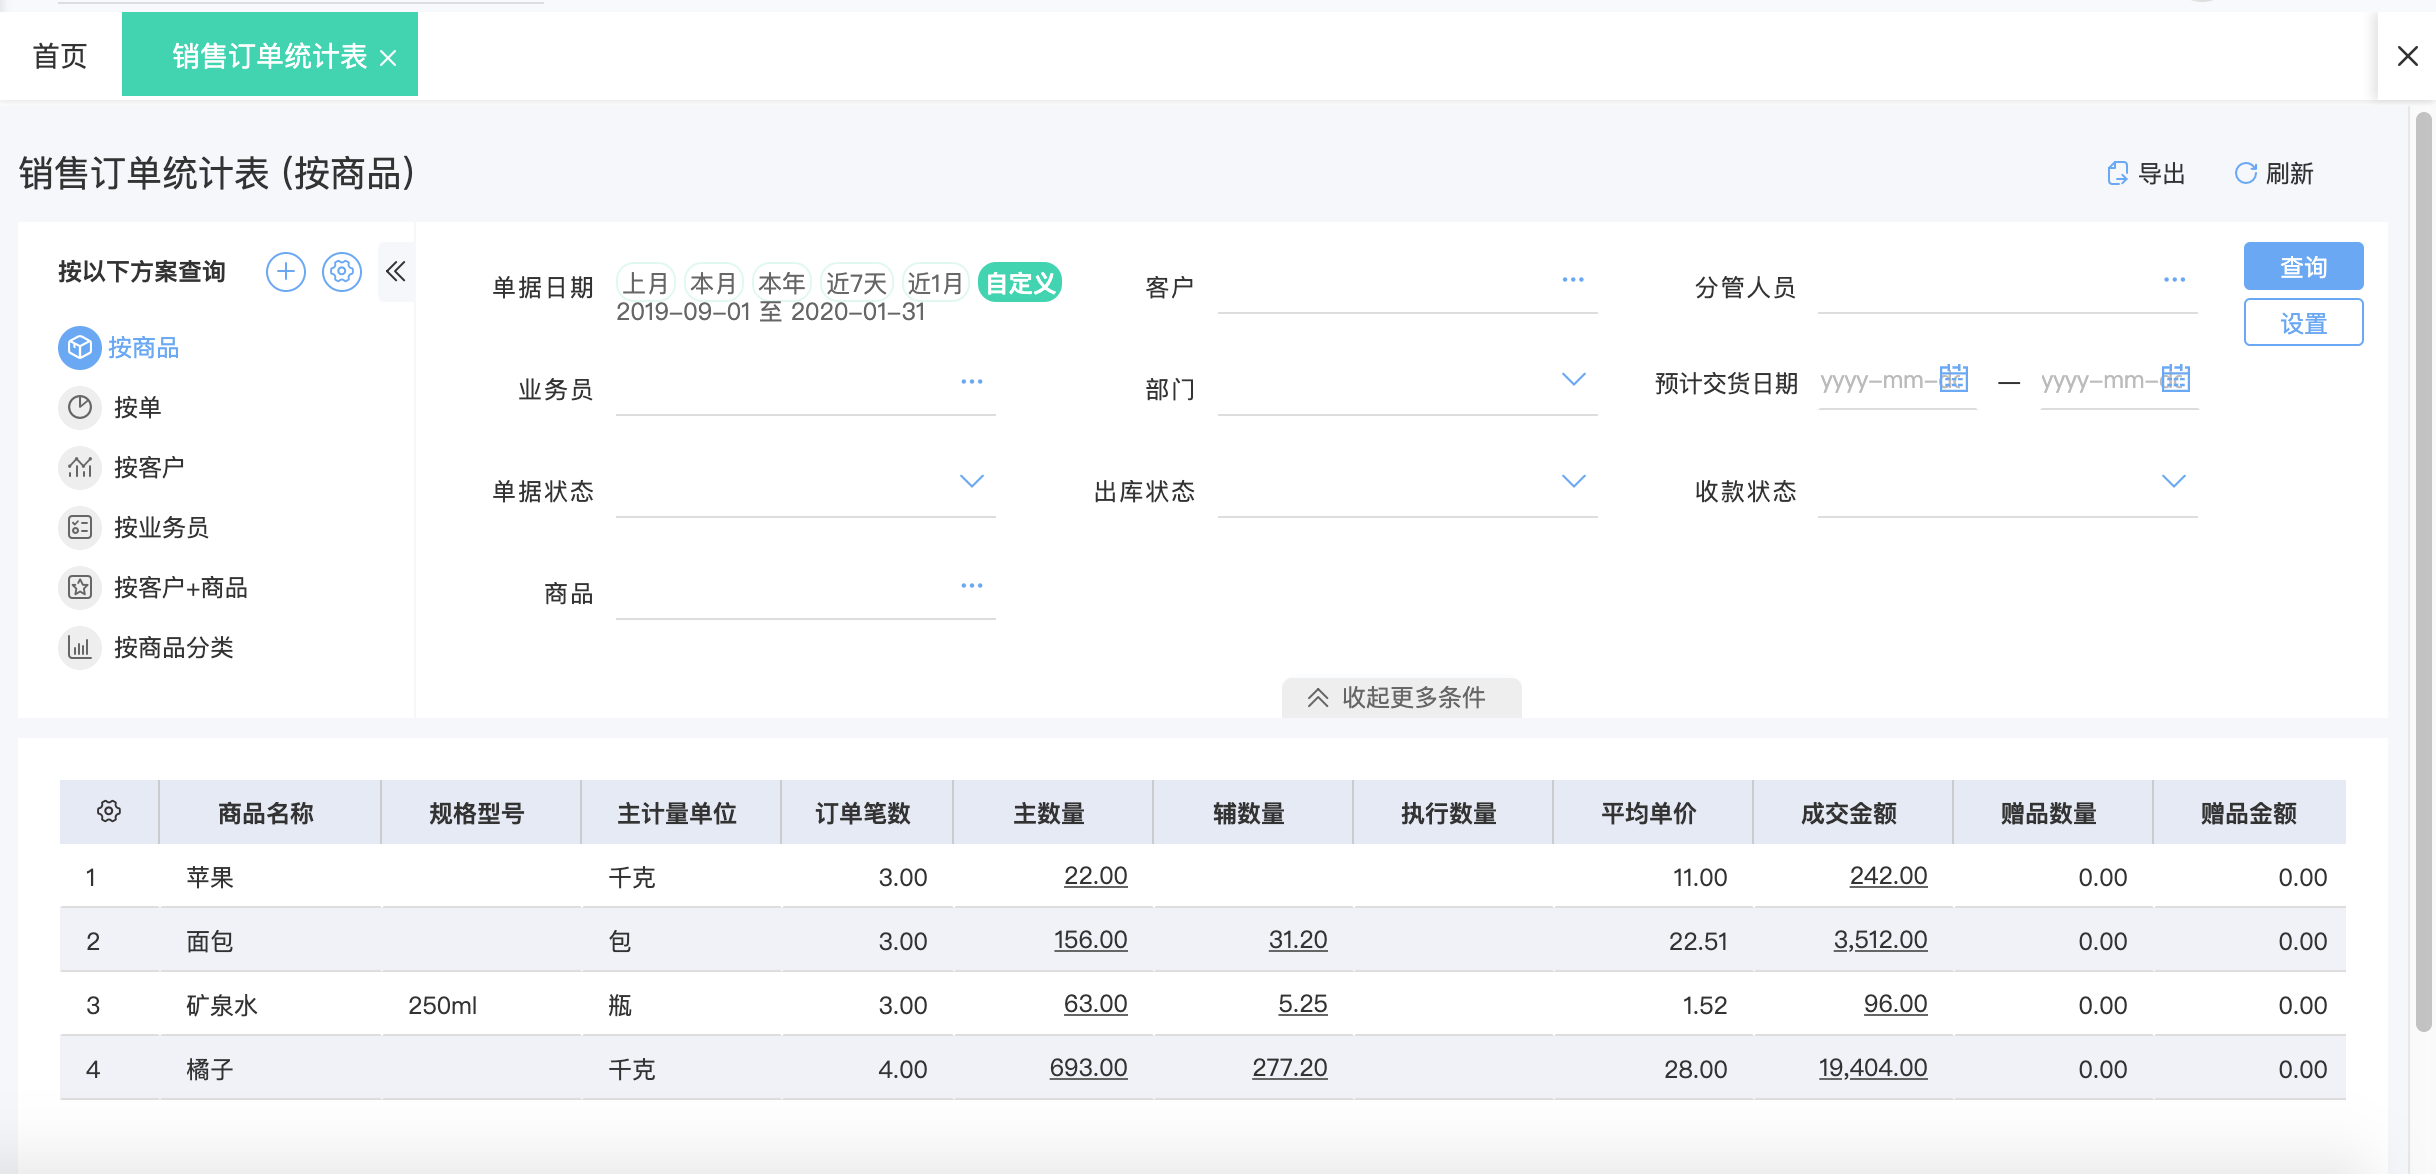The height and width of the screenshot is (1174, 2436).
Task: Click the 设置 button
Action: [2306, 323]
